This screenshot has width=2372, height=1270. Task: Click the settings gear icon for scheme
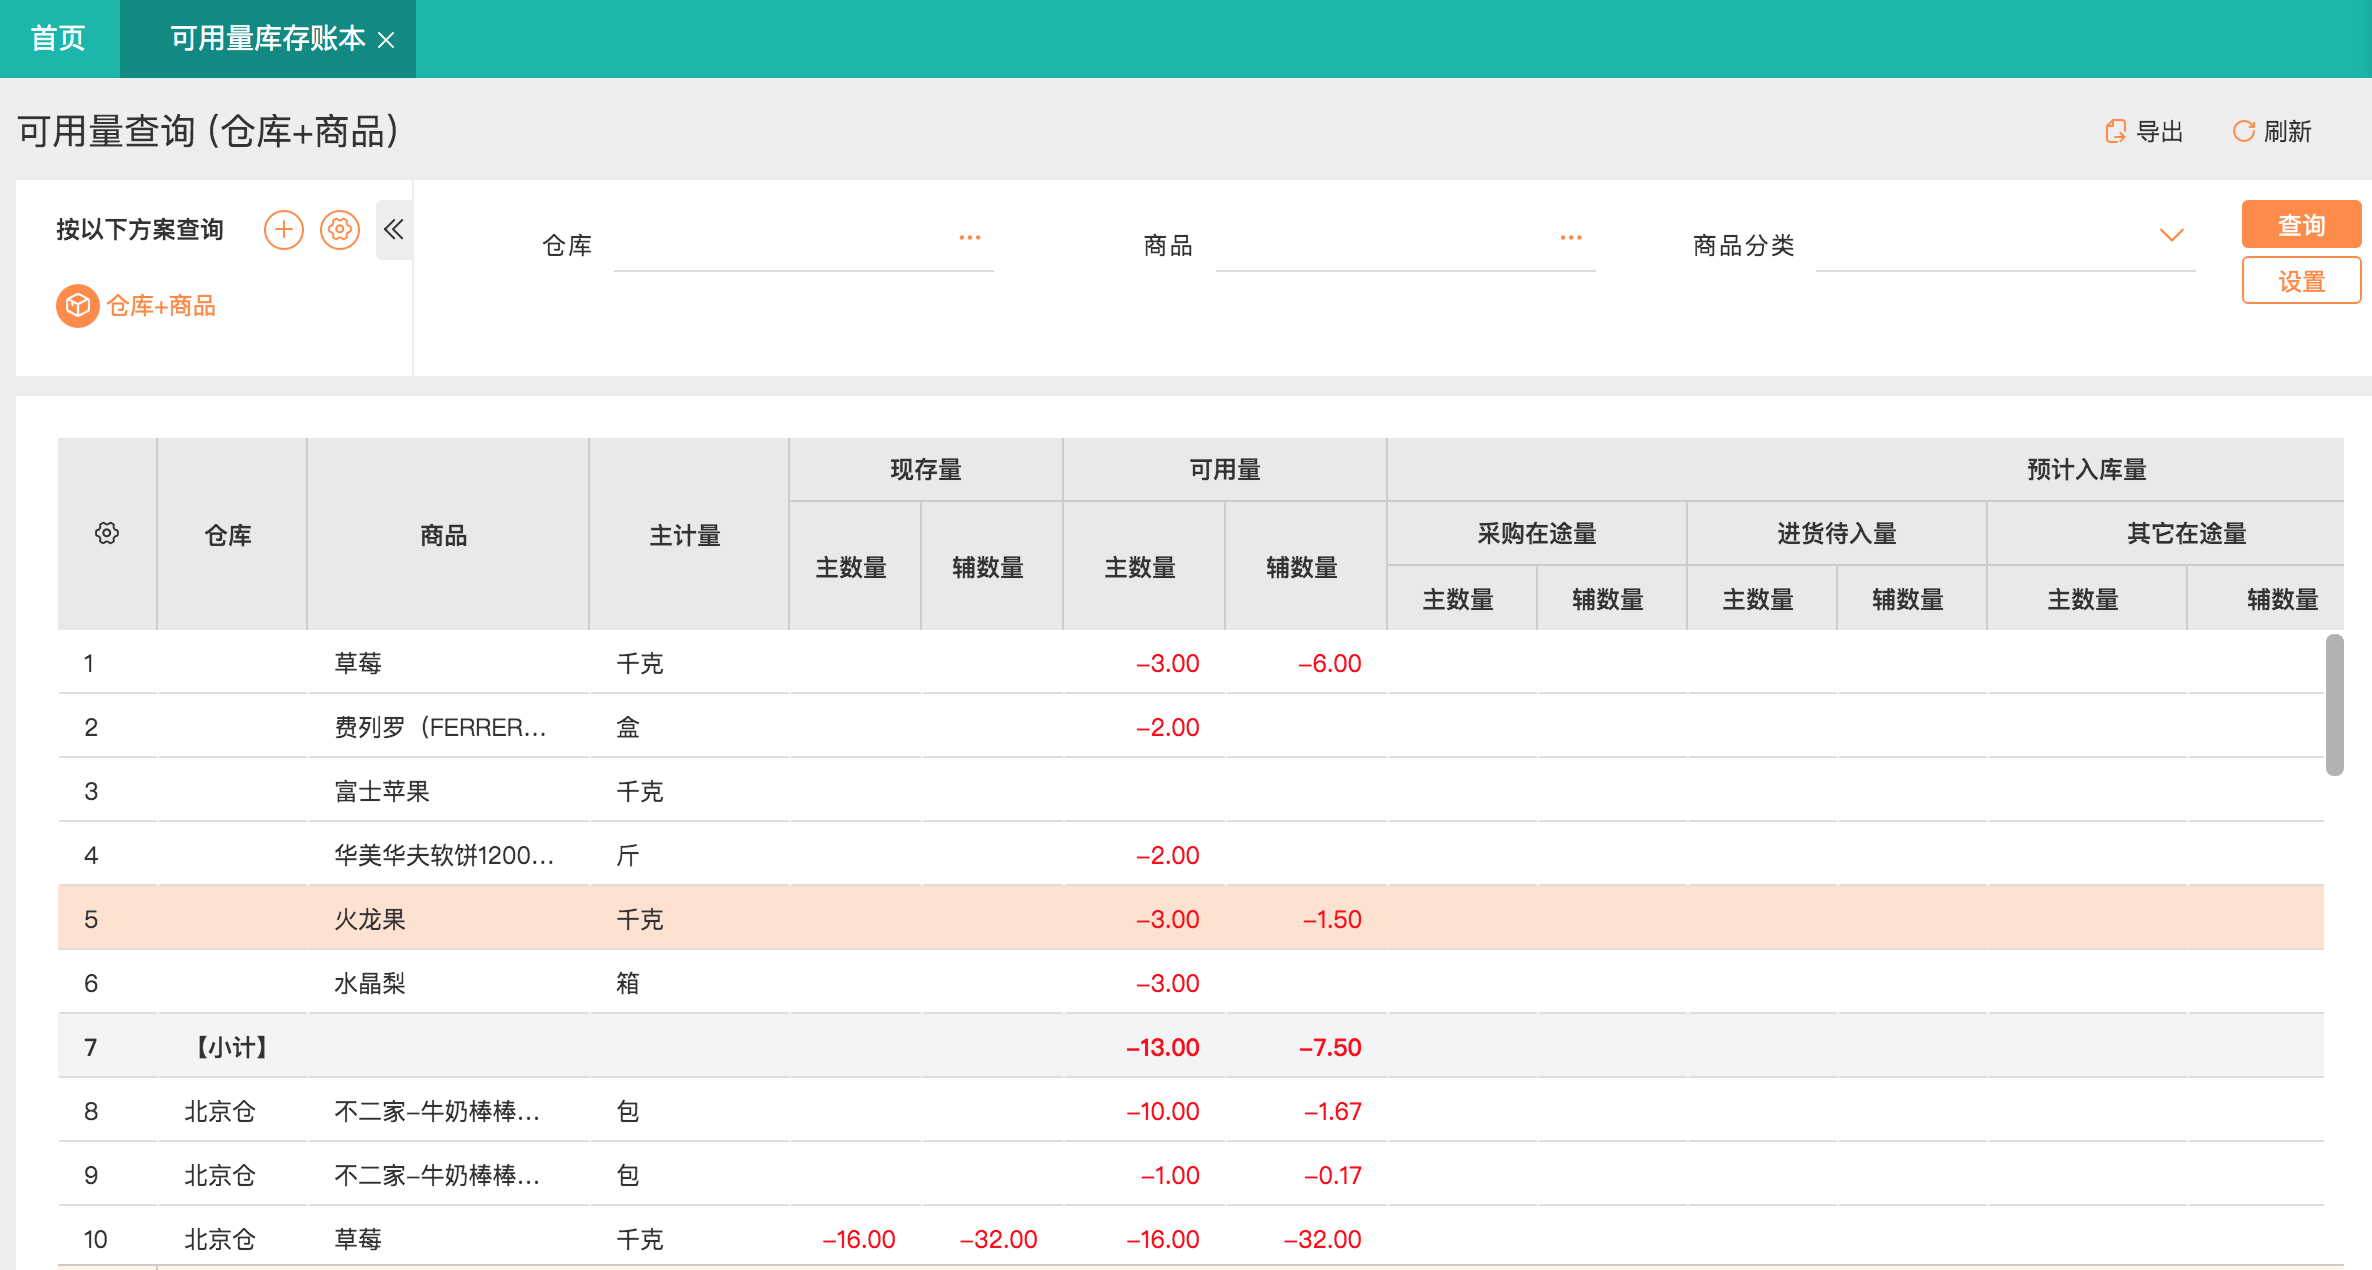click(x=337, y=229)
